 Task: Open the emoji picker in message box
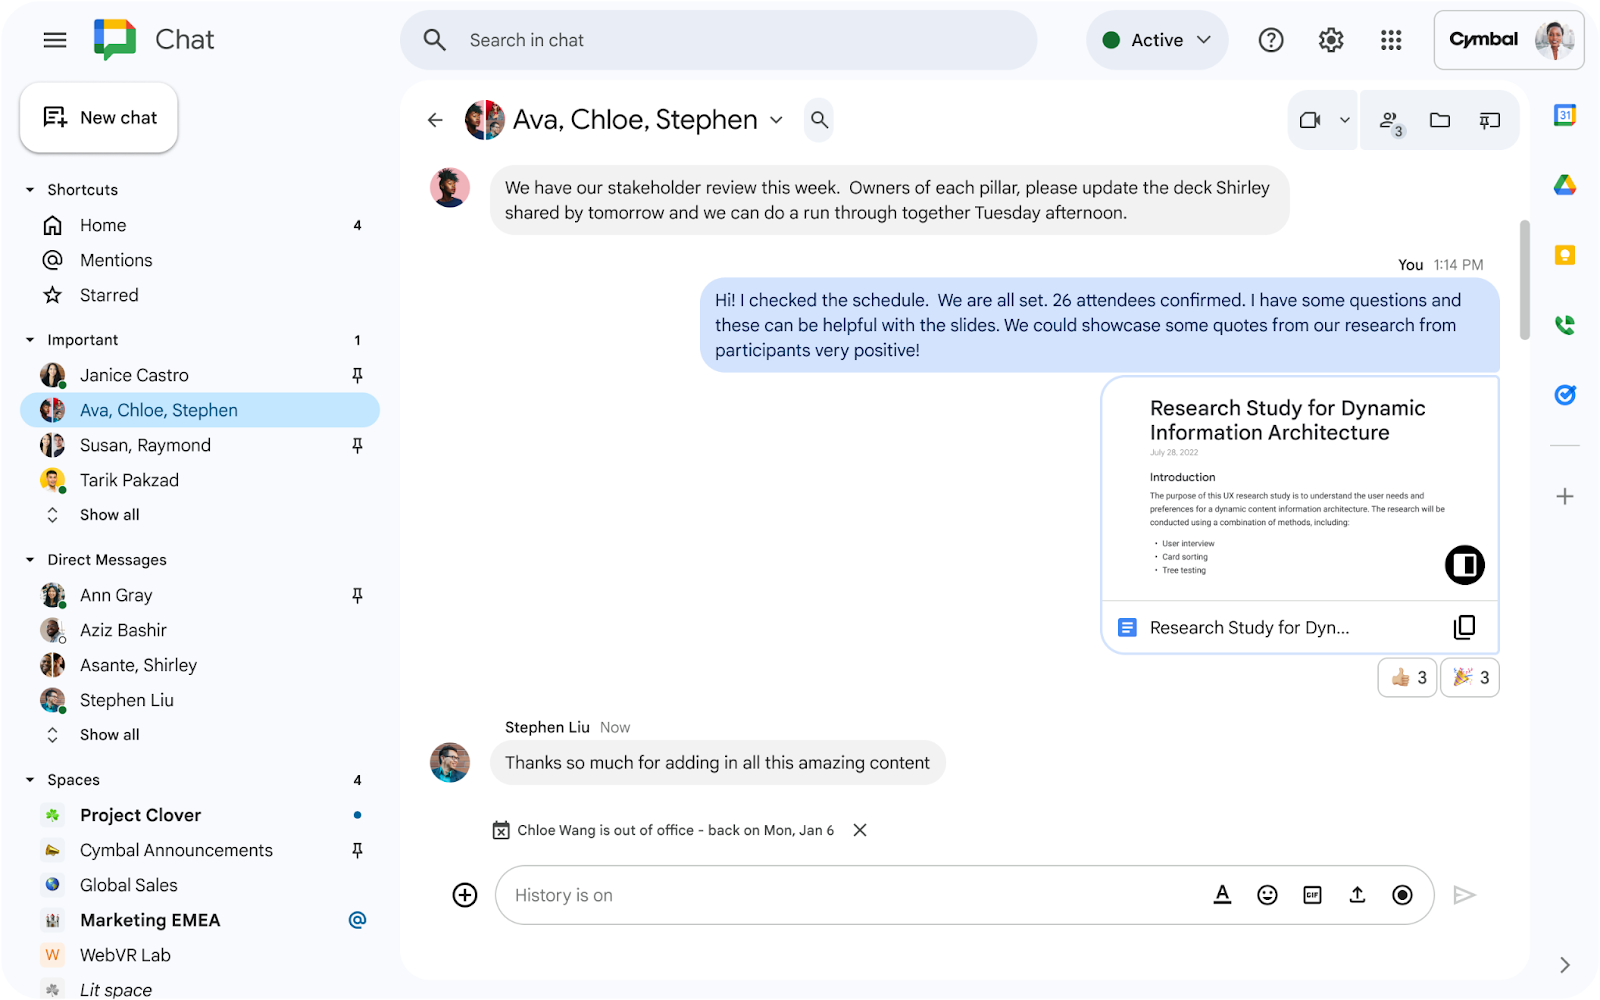(x=1267, y=895)
